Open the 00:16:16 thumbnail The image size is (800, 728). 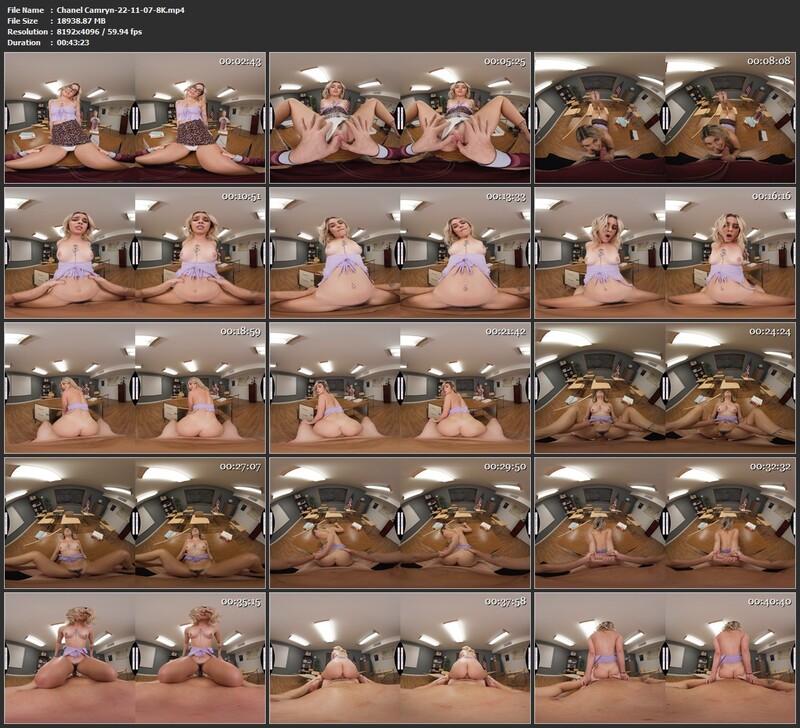(x=665, y=252)
